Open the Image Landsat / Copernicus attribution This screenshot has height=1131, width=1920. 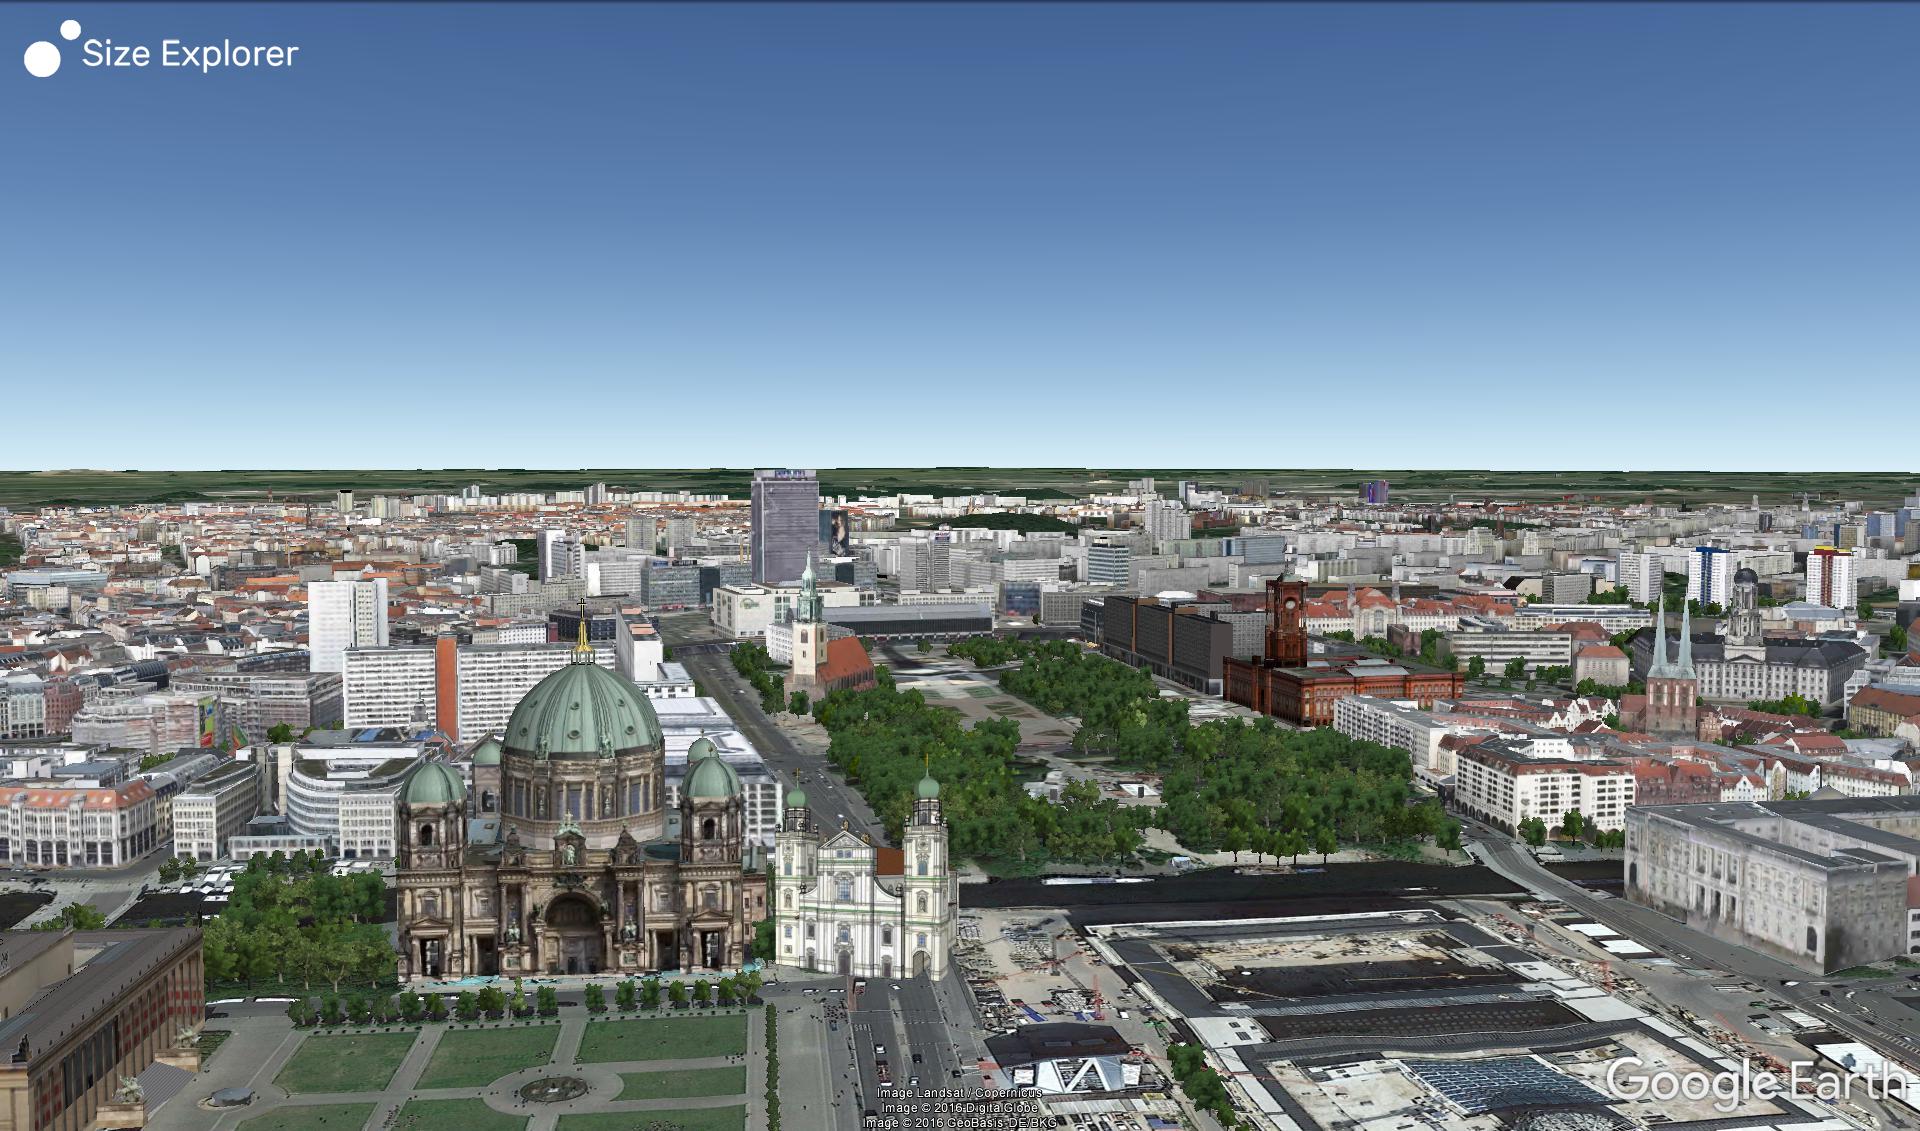[x=958, y=1093]
